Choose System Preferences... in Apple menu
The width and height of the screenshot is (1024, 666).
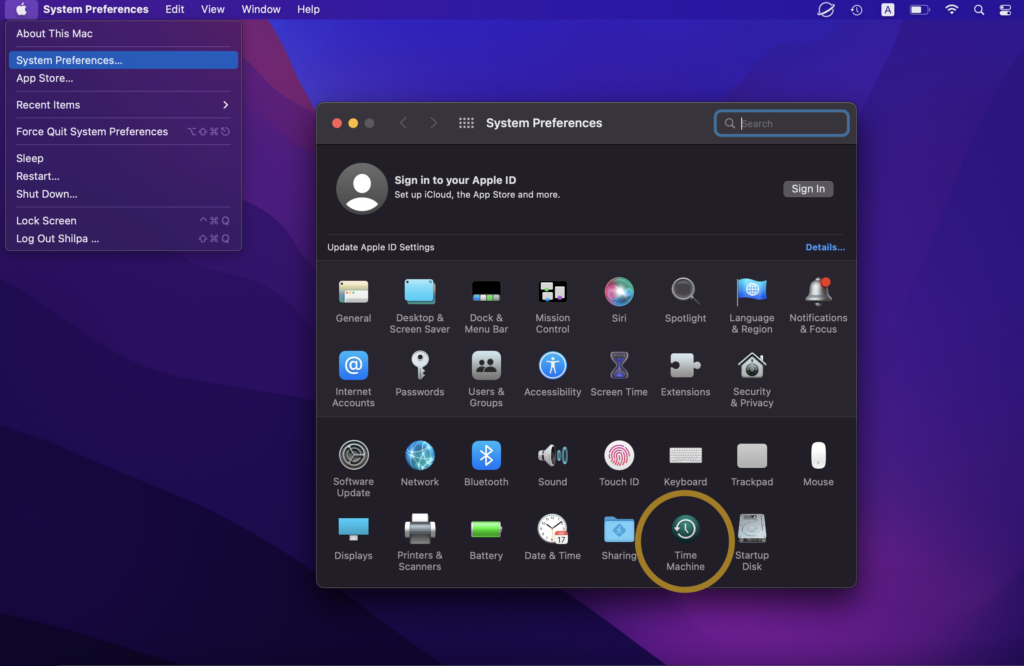click(x=123, y=60)
